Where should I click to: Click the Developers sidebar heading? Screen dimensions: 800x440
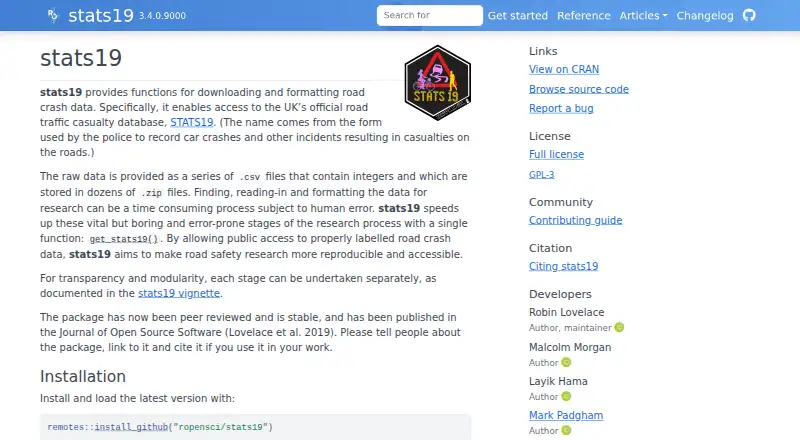click(x=560, y=295)
